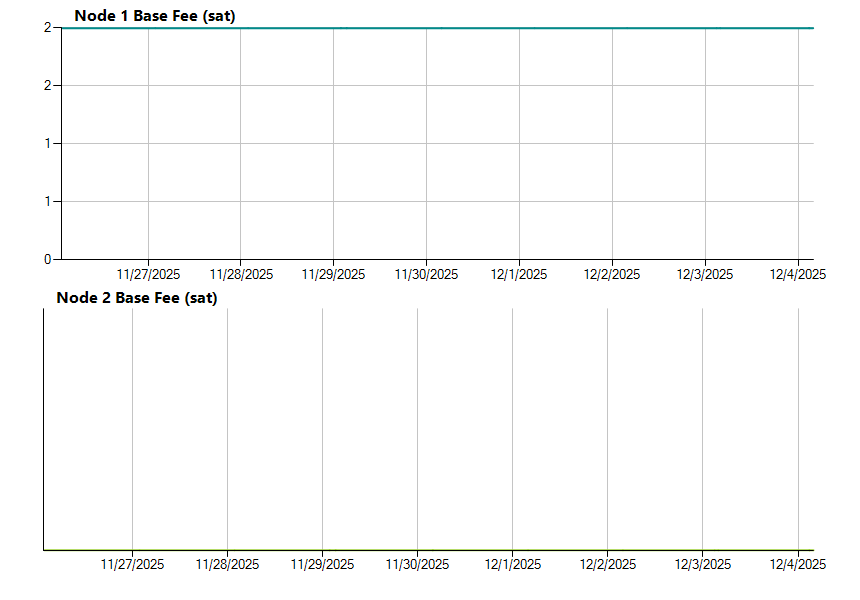860x600 pixels.
Task: Click the 0 label on Node 1 y-axis
Action: (47, 259)
